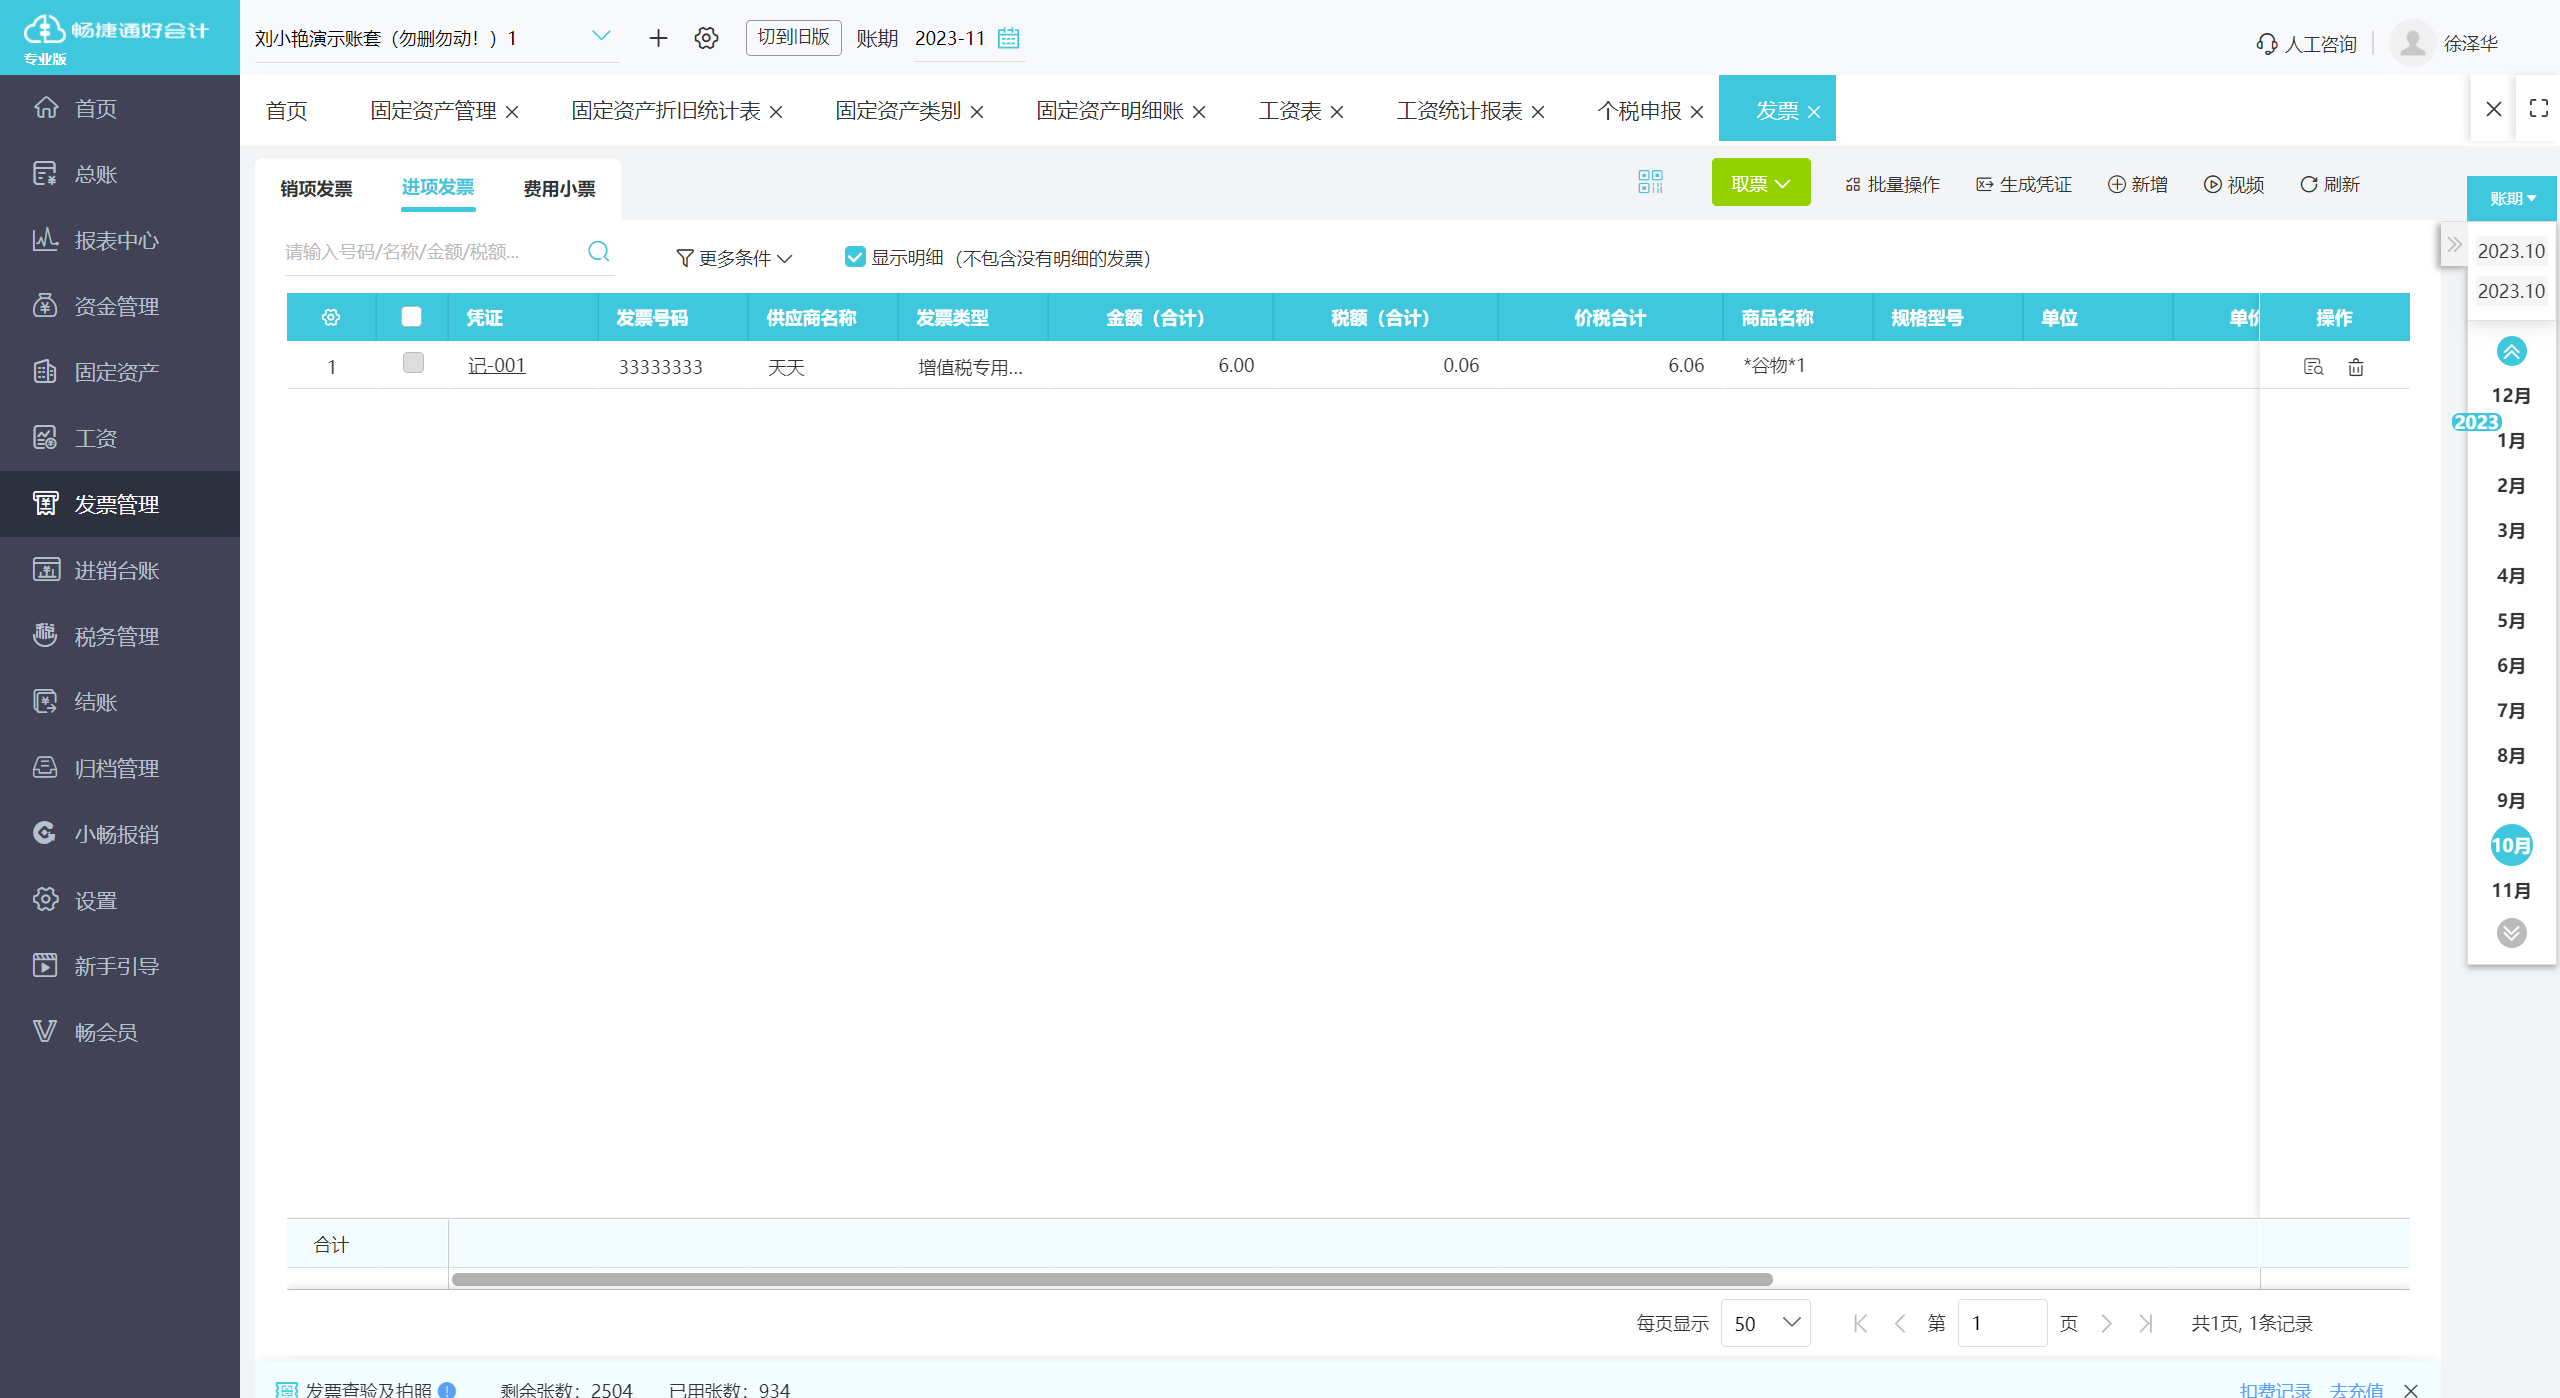Expand the more filter conditions dropdown
This screenshot has width=2560, height=1398.
732,257
